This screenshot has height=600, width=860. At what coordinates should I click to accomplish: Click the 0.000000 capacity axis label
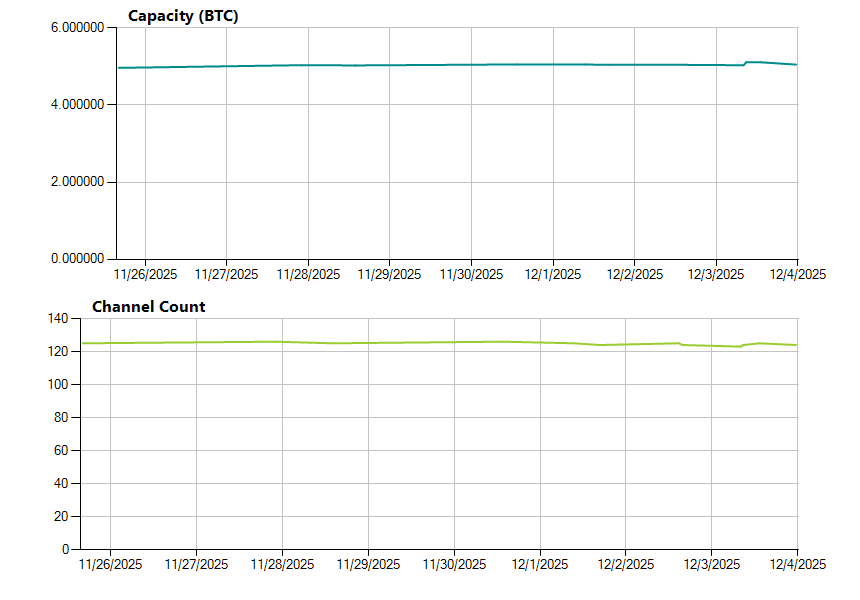point(77,259)
